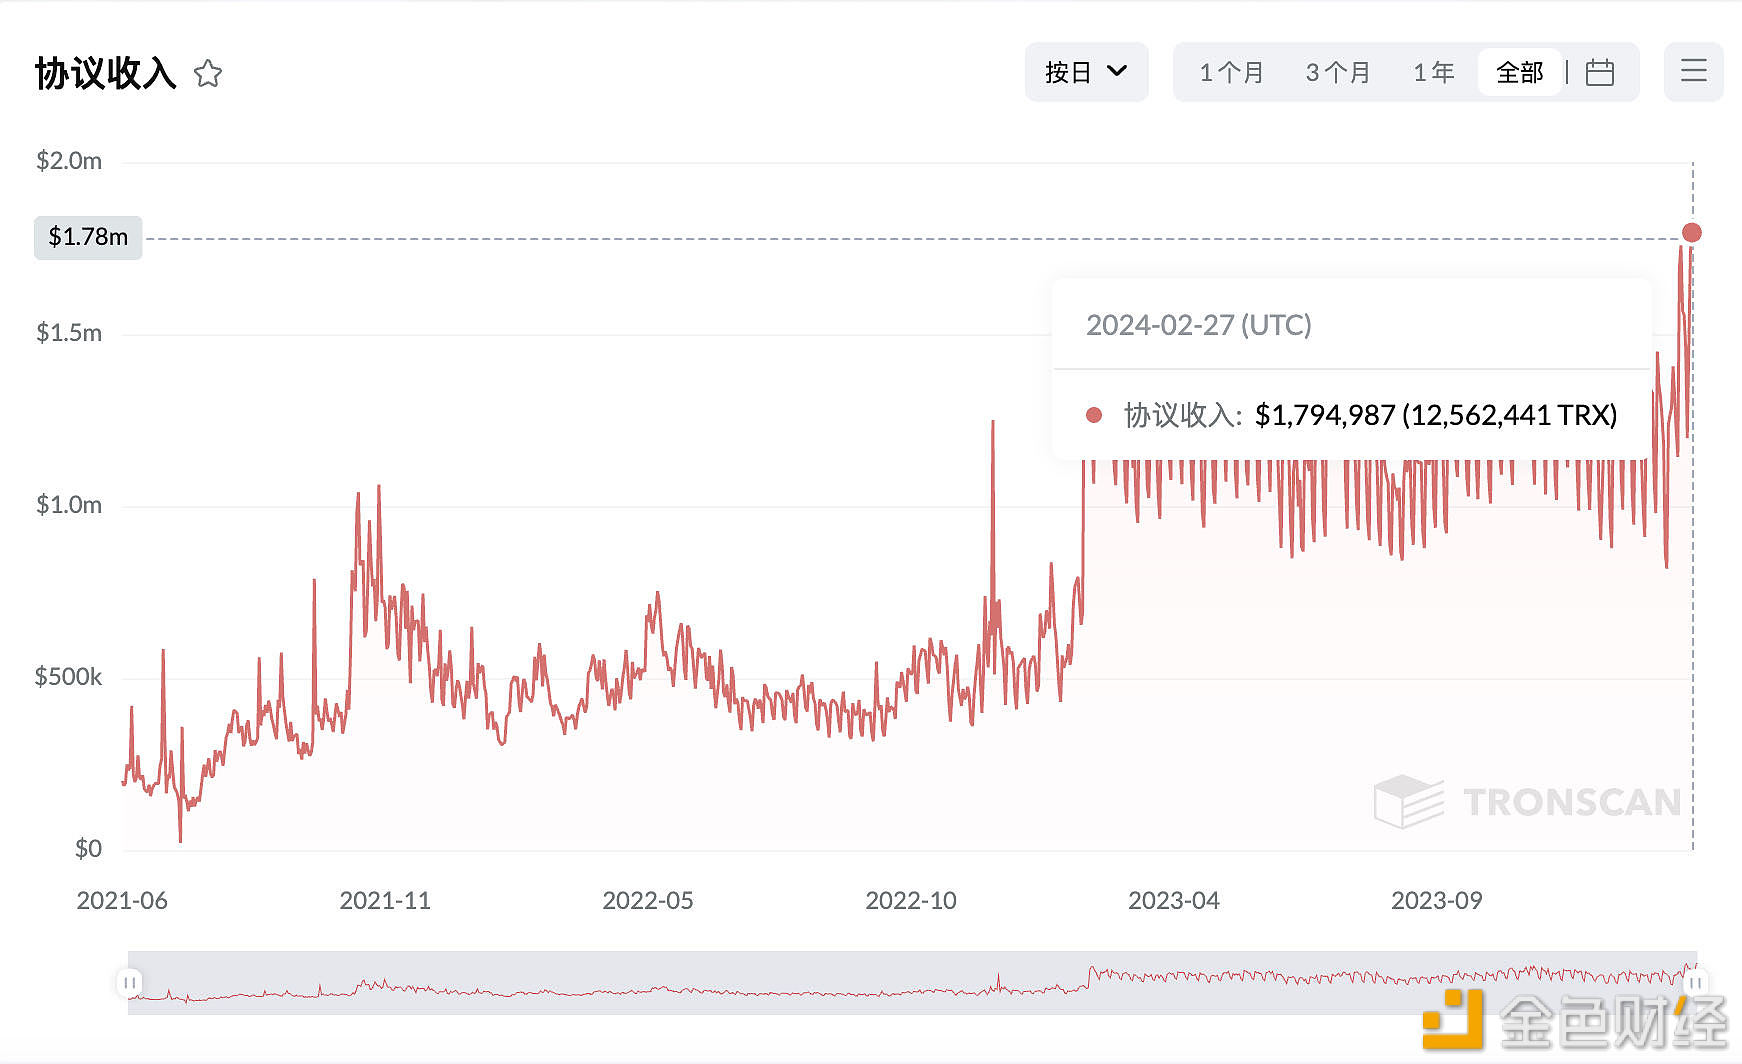
Task: Grab the right range navigator handle
Action: pos(1695,982)
